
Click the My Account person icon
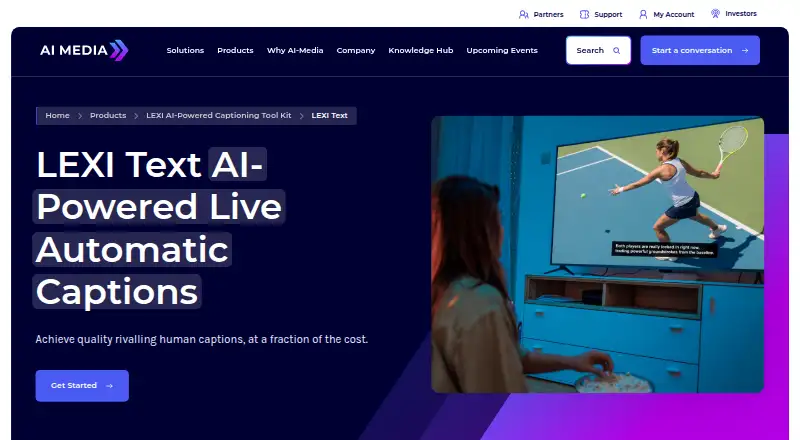tap(643, 14)
